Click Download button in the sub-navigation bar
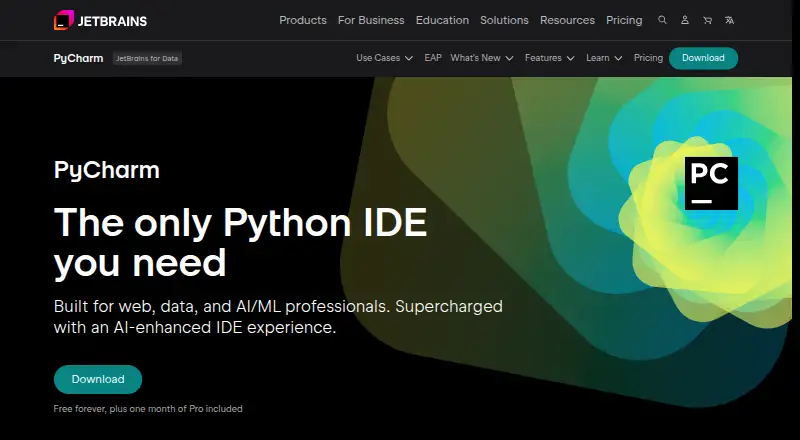Viewport: 800px width, 440px height. coord(704,58)
